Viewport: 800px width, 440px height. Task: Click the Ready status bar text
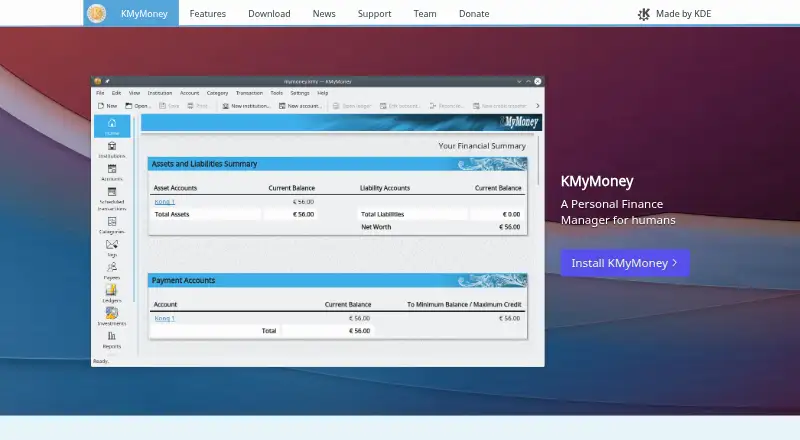101,361
